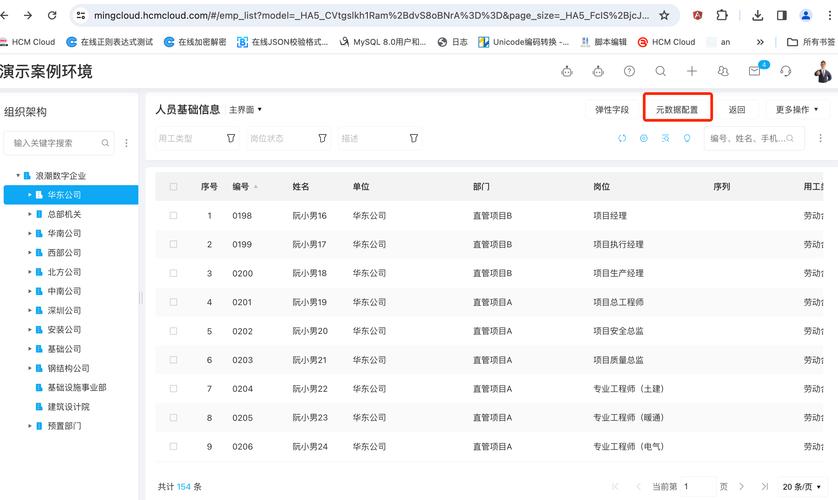Click the 返回 button
838x500 pixels.
737,110
